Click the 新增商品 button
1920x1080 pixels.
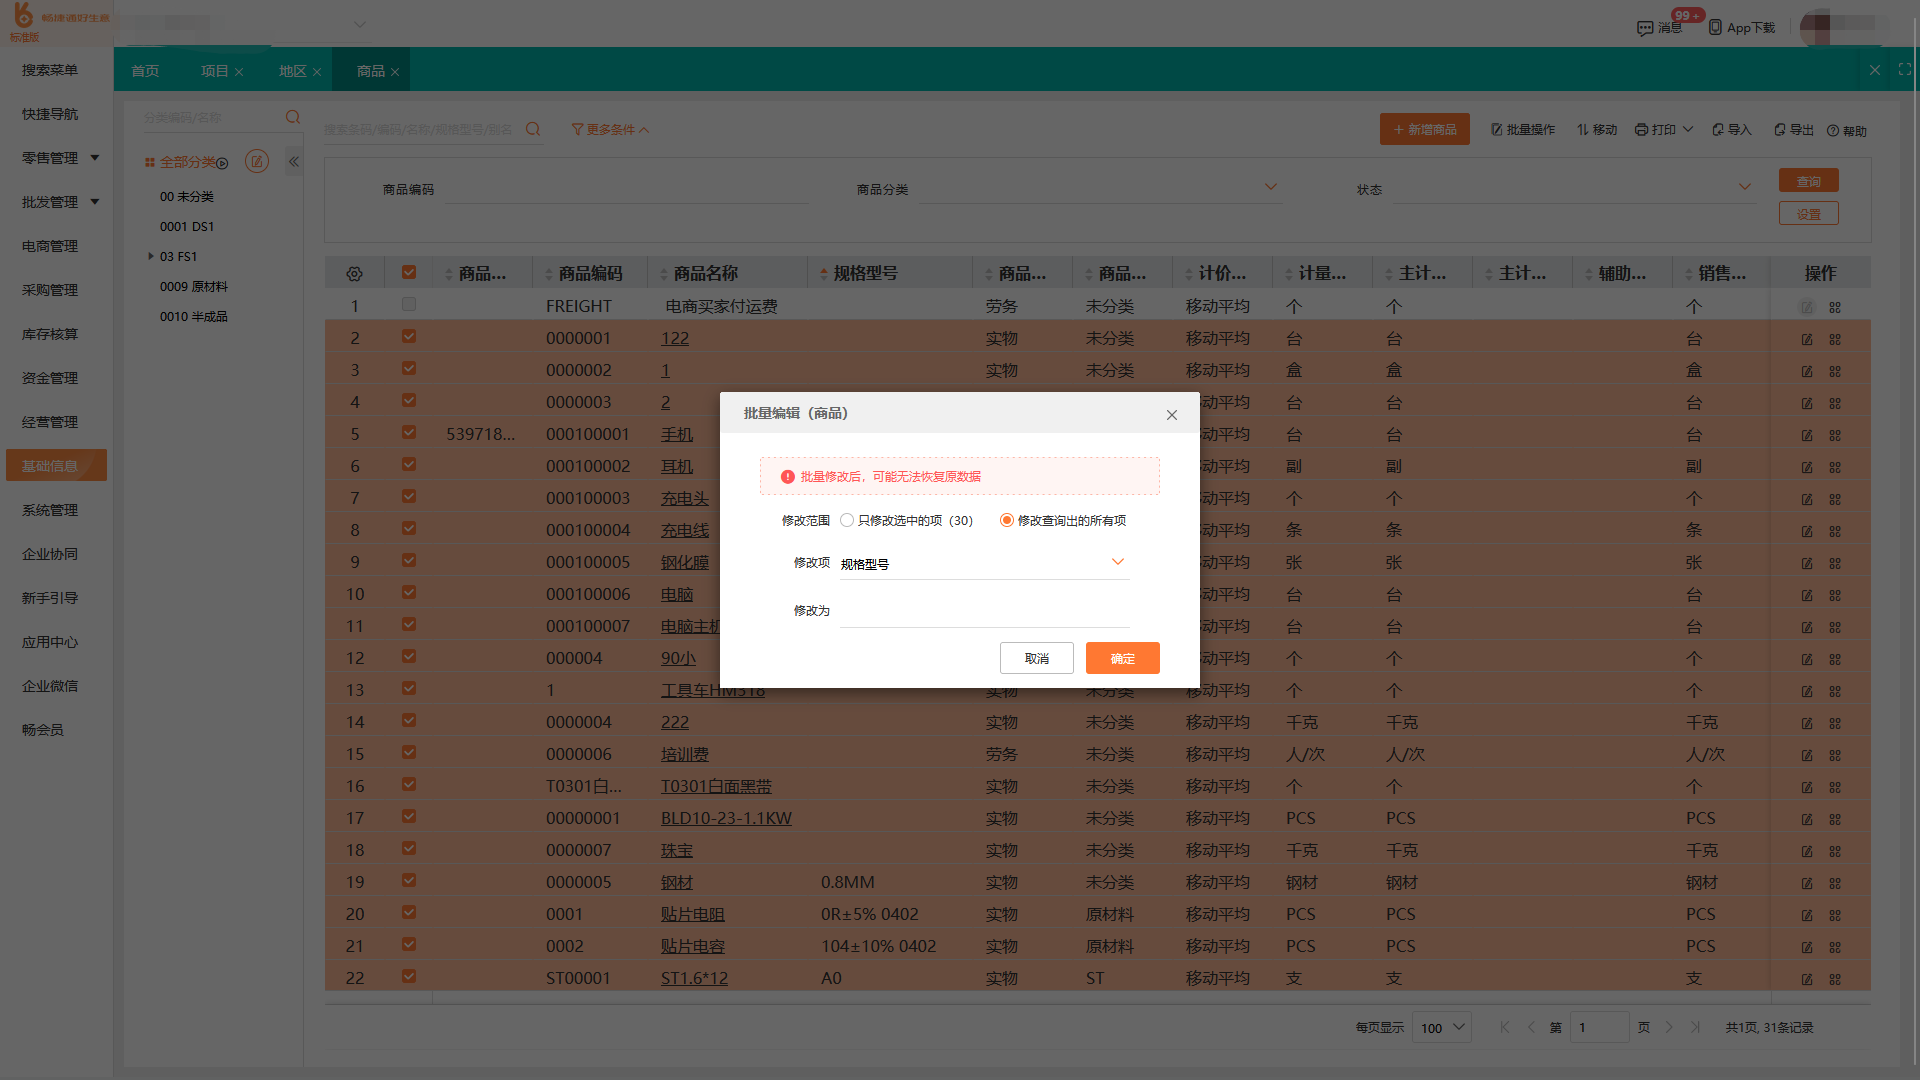pyautogui.click(x=1425, y=129)
